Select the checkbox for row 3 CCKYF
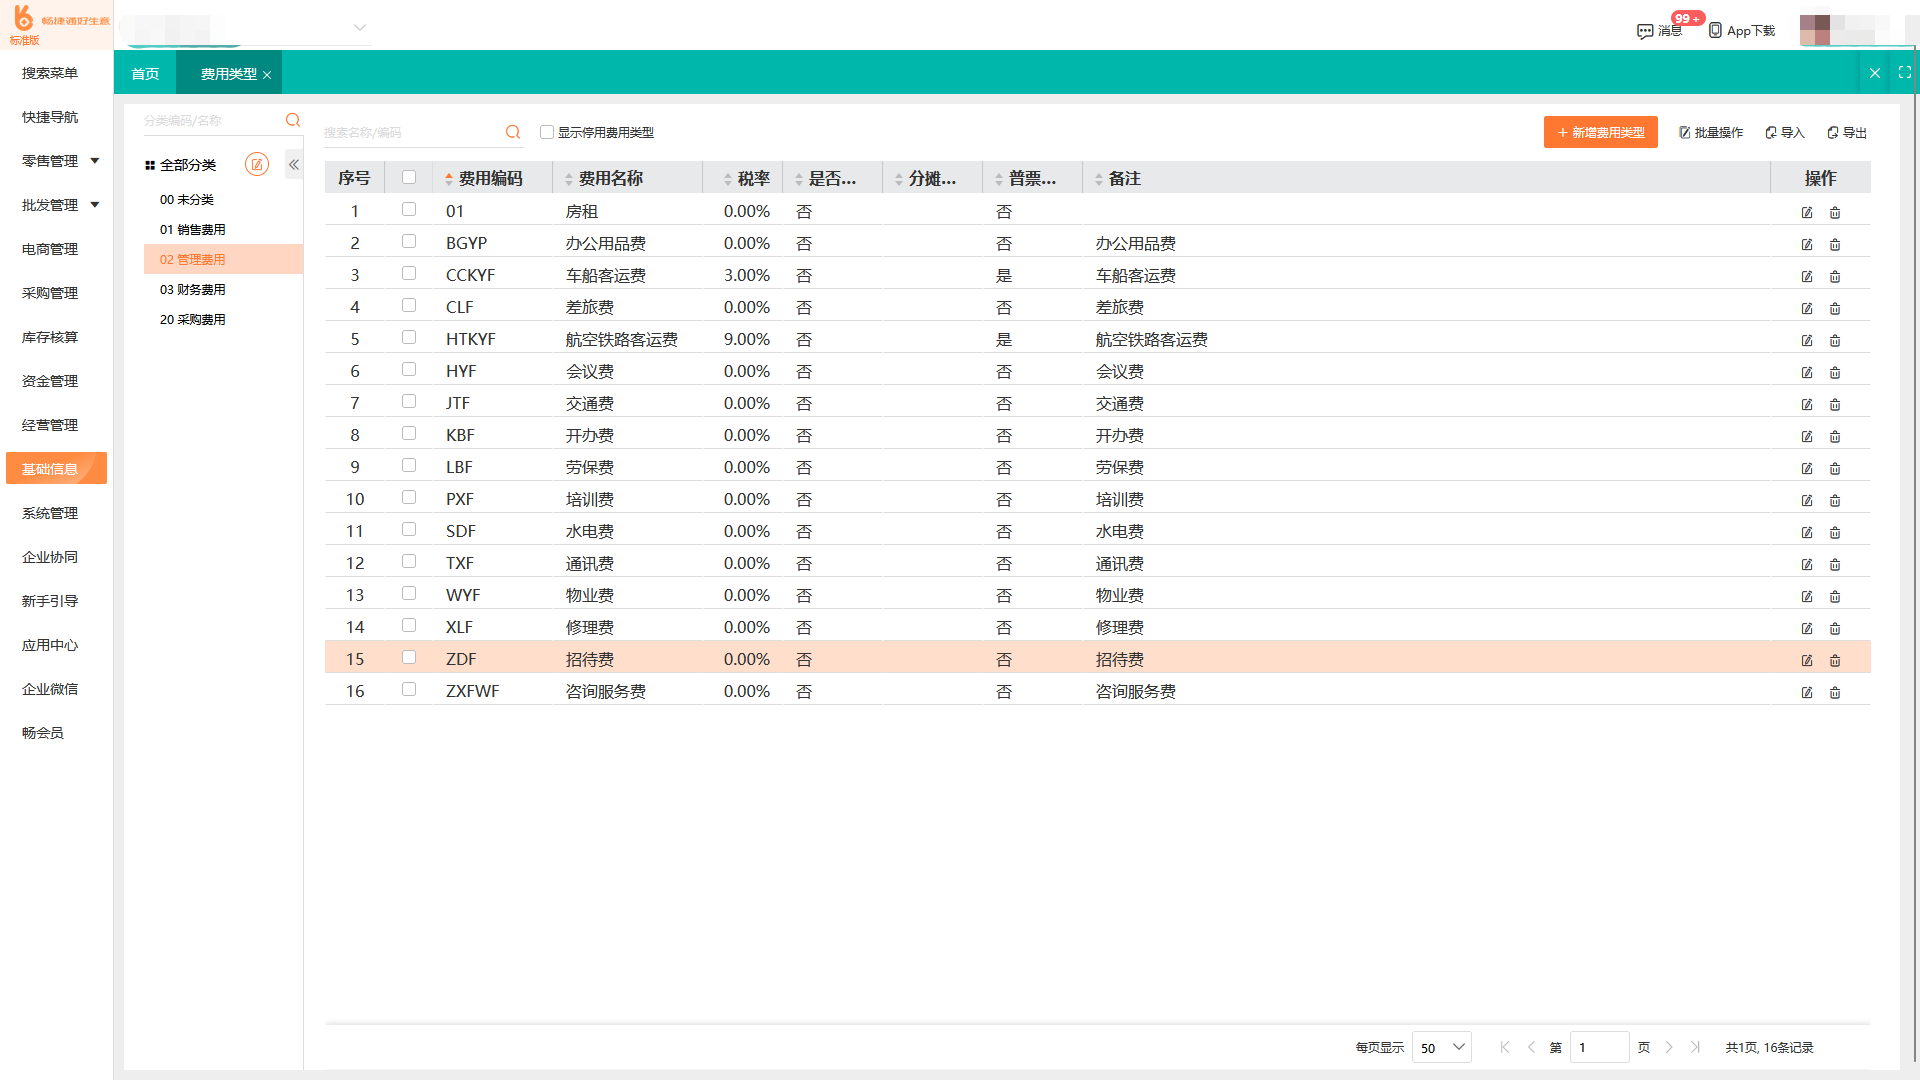This screenshot has width=1920, height=1080. pyautogui.click(x=409, y=274)
